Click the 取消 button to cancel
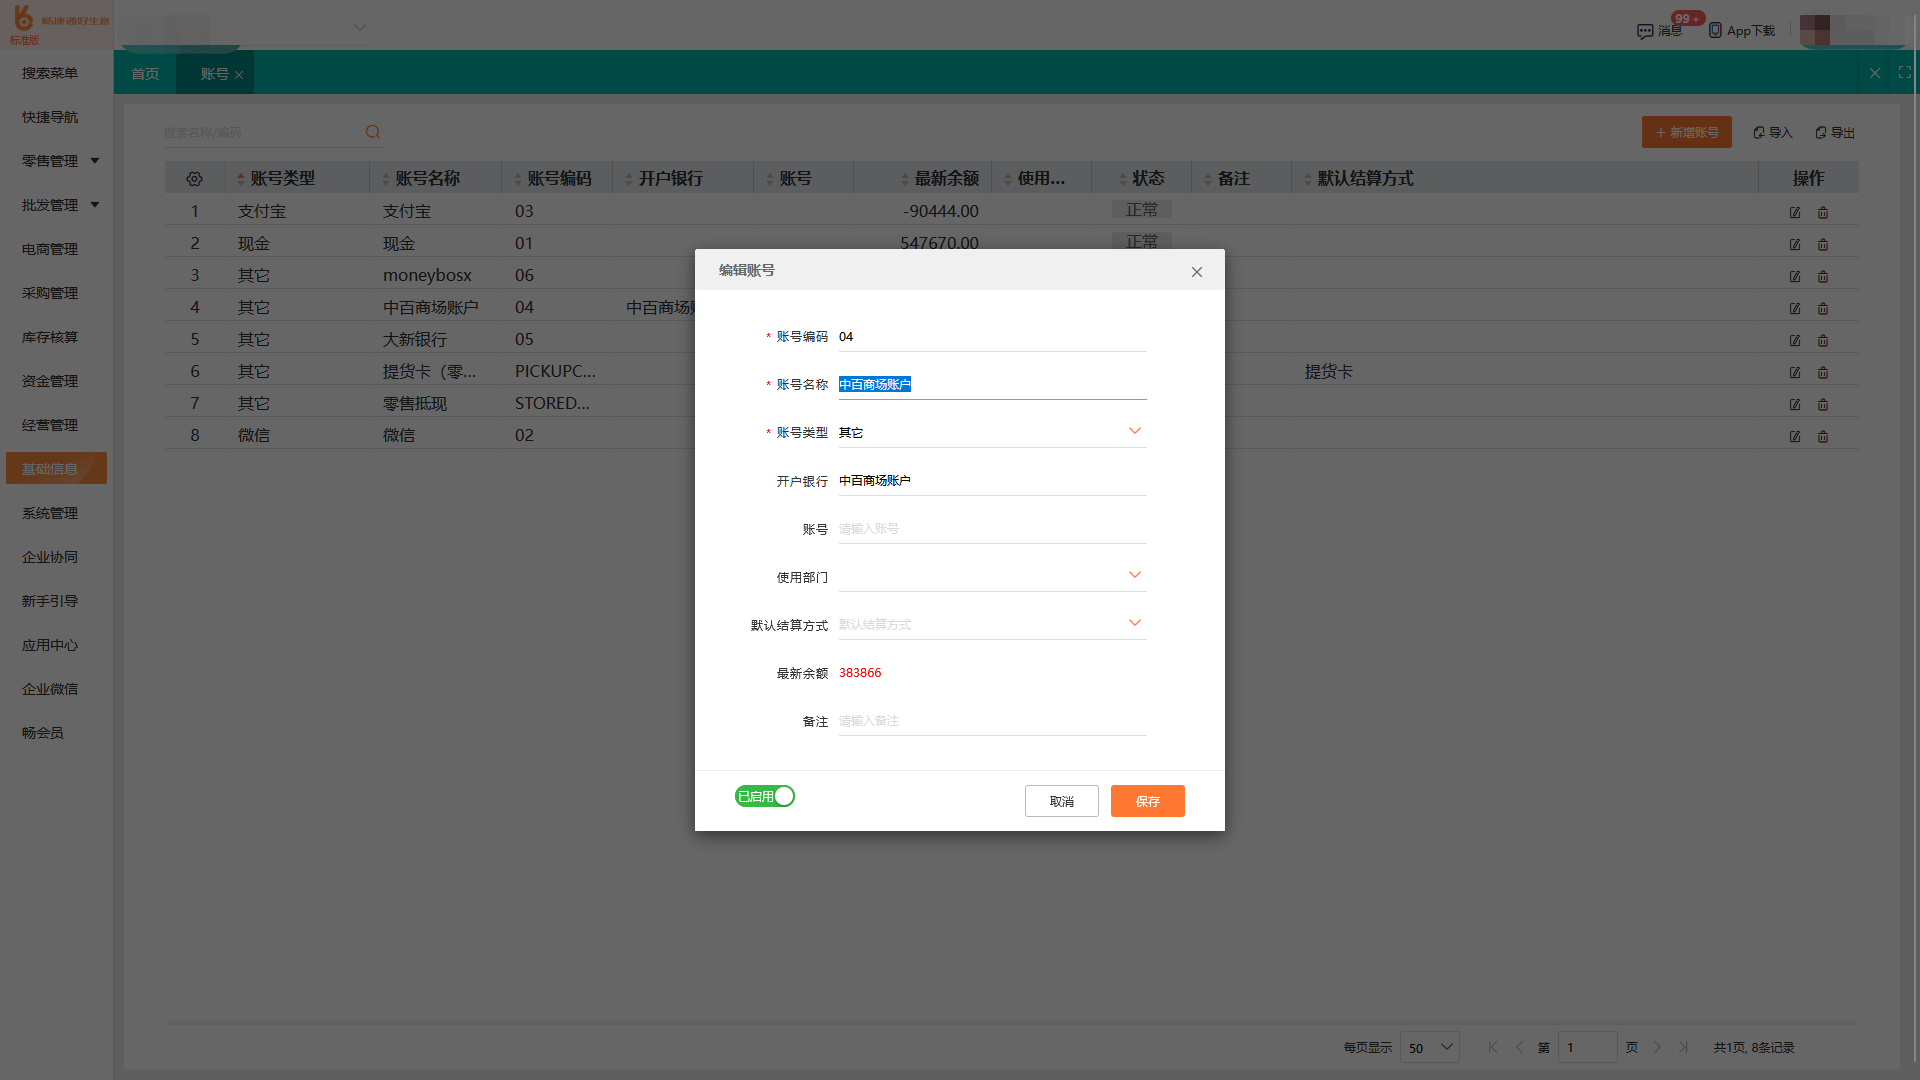This screenshot has height=1080, width=1920. click(x=1063, y=800)
